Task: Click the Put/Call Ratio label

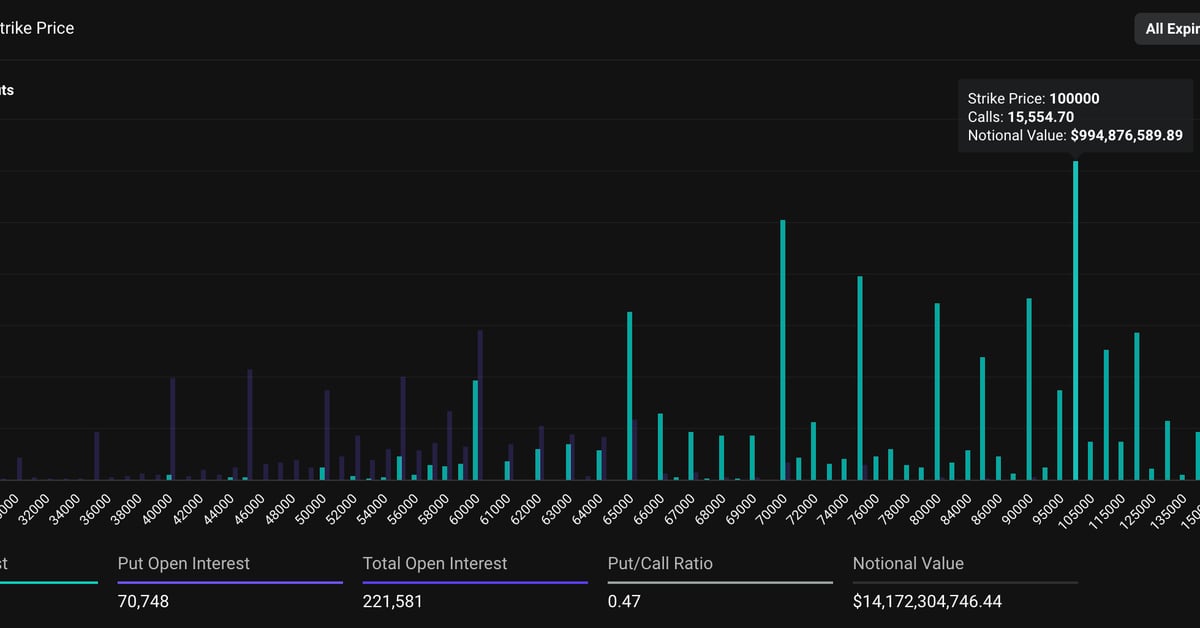Action: pyautogui.click(x=660, y=563)
